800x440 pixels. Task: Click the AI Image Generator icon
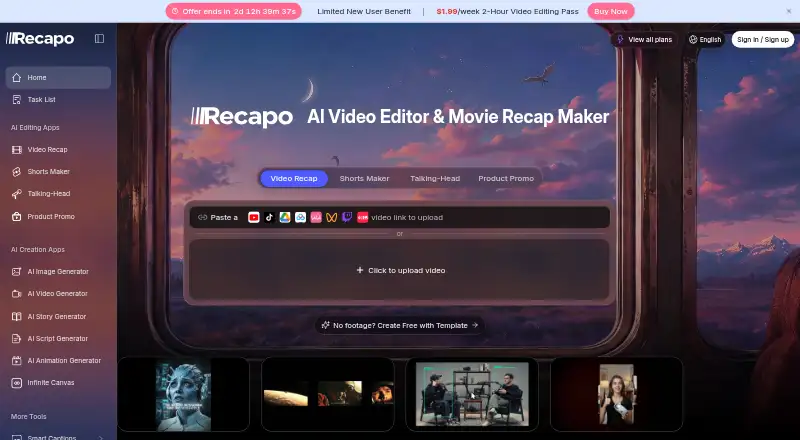click(x=17, y=272)
